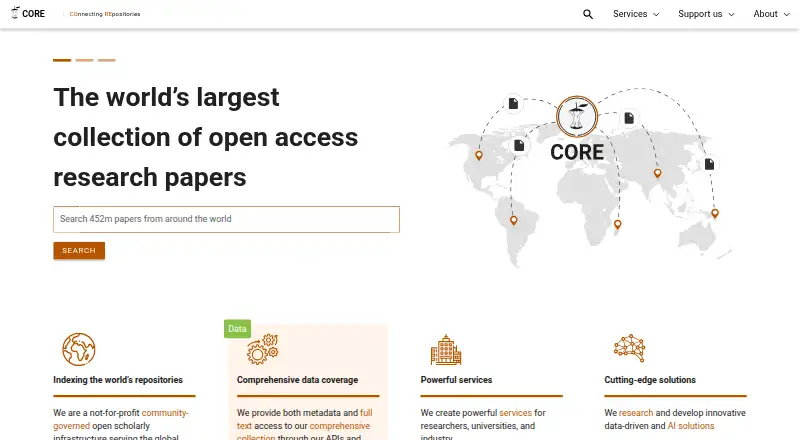
Task: Click the CORE wordmark text on the map
Action: coord(577,152)
